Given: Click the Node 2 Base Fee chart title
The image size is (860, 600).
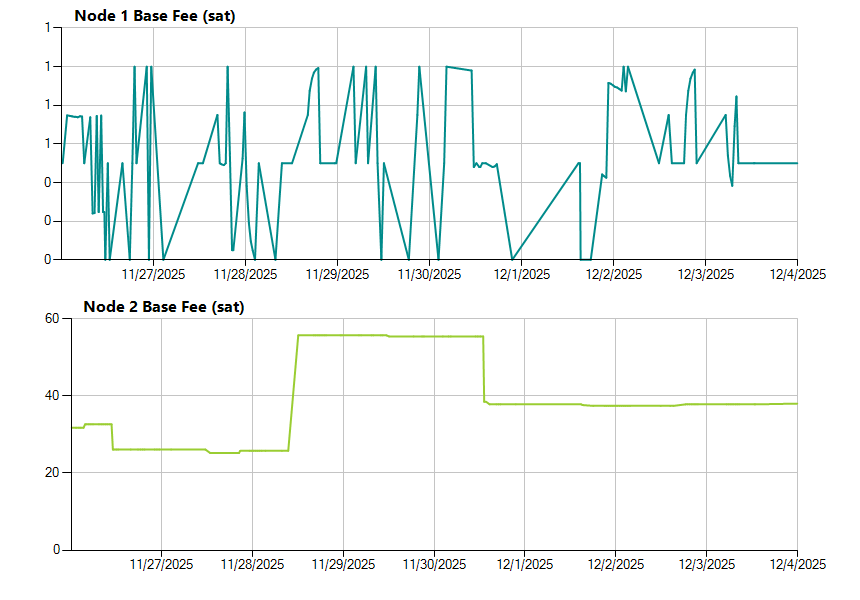Looking at the screenshot, I should point(163,307).
